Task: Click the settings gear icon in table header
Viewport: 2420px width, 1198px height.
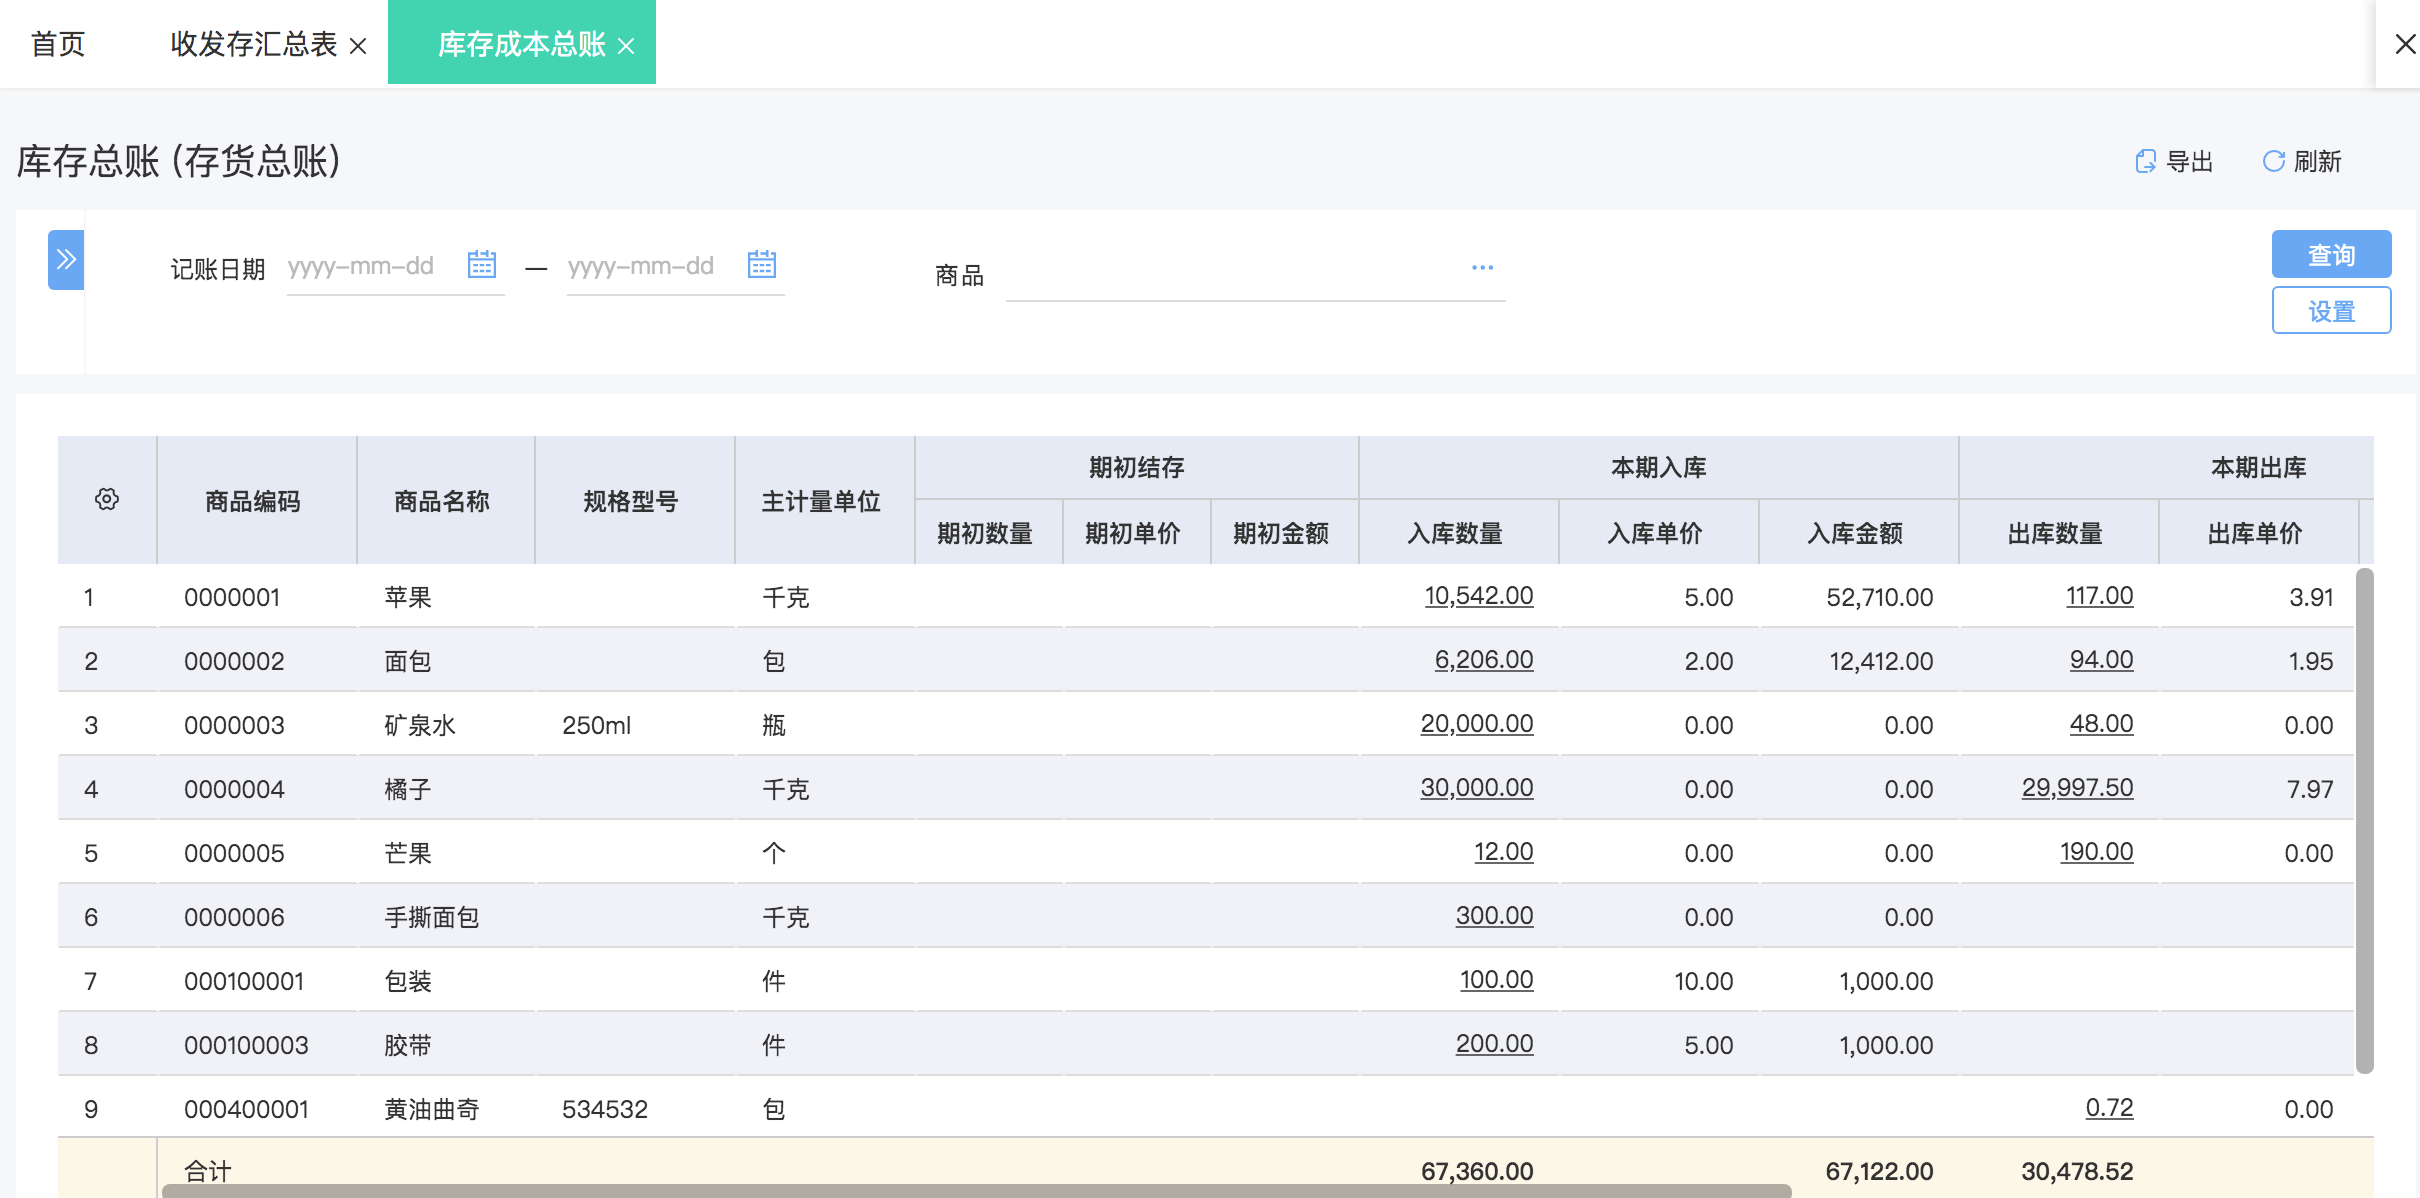Action: click(x=103, y=499)
